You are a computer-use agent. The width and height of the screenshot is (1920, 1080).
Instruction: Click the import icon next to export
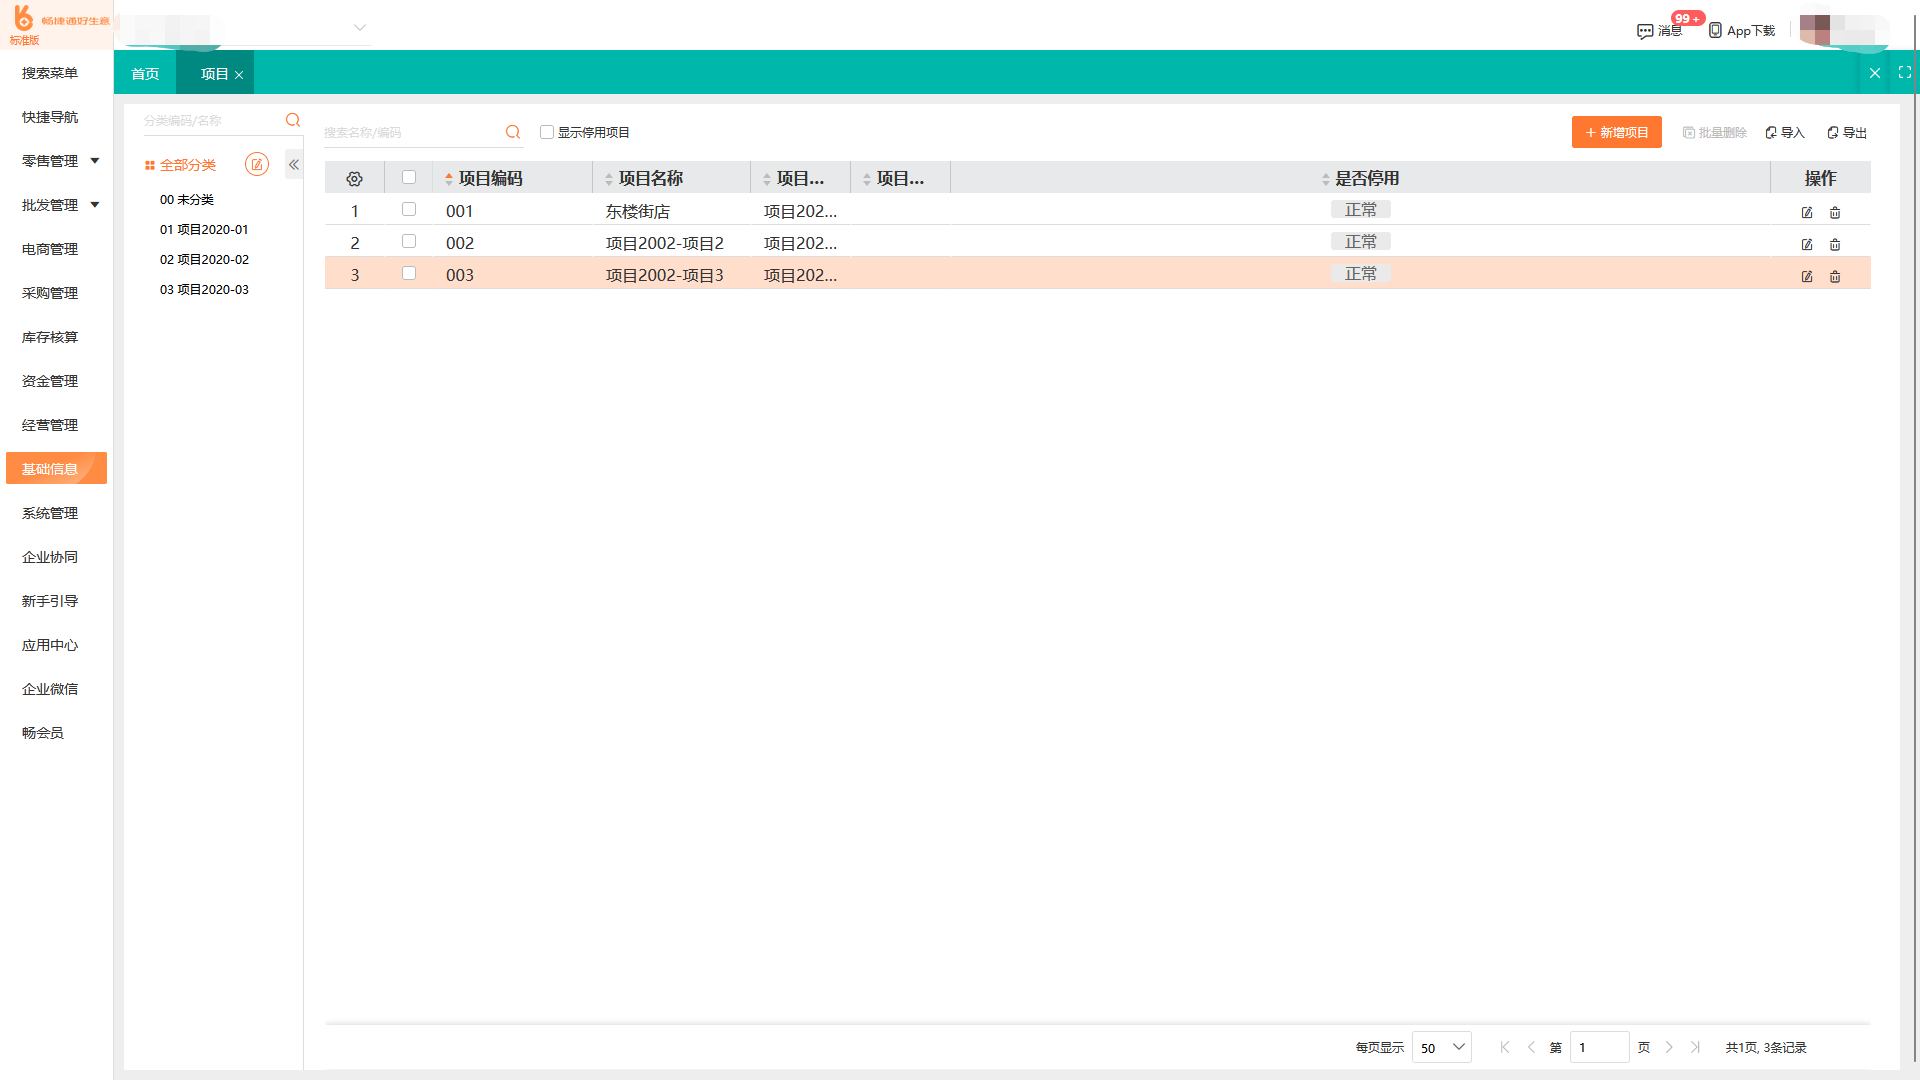1785,131
